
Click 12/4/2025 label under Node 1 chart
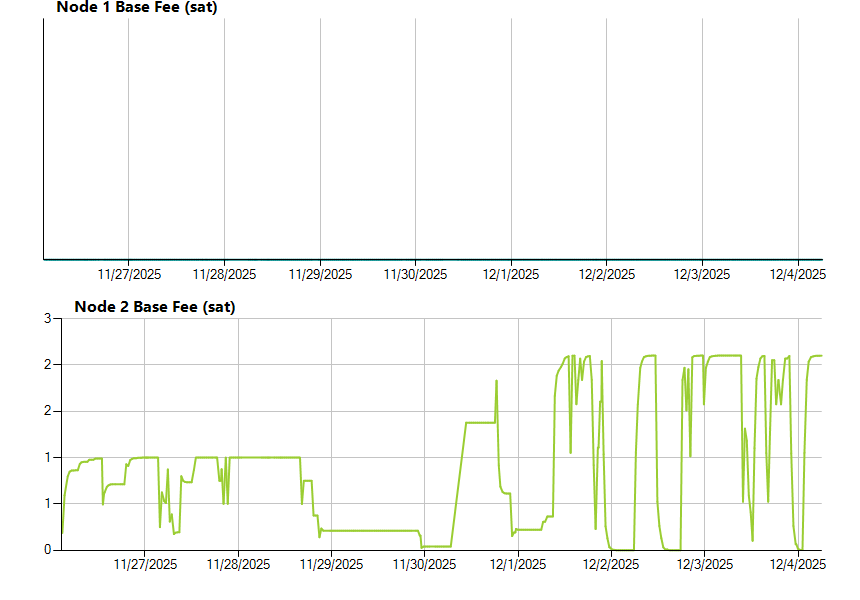[796, 274]
